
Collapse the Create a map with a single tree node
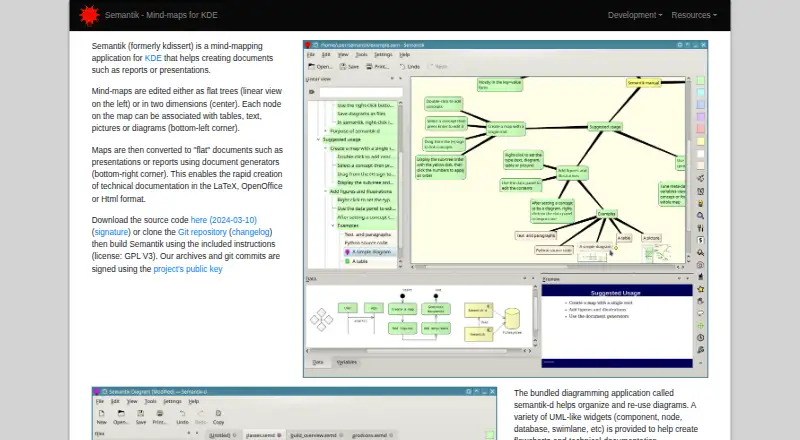click(x=326, y=148)
